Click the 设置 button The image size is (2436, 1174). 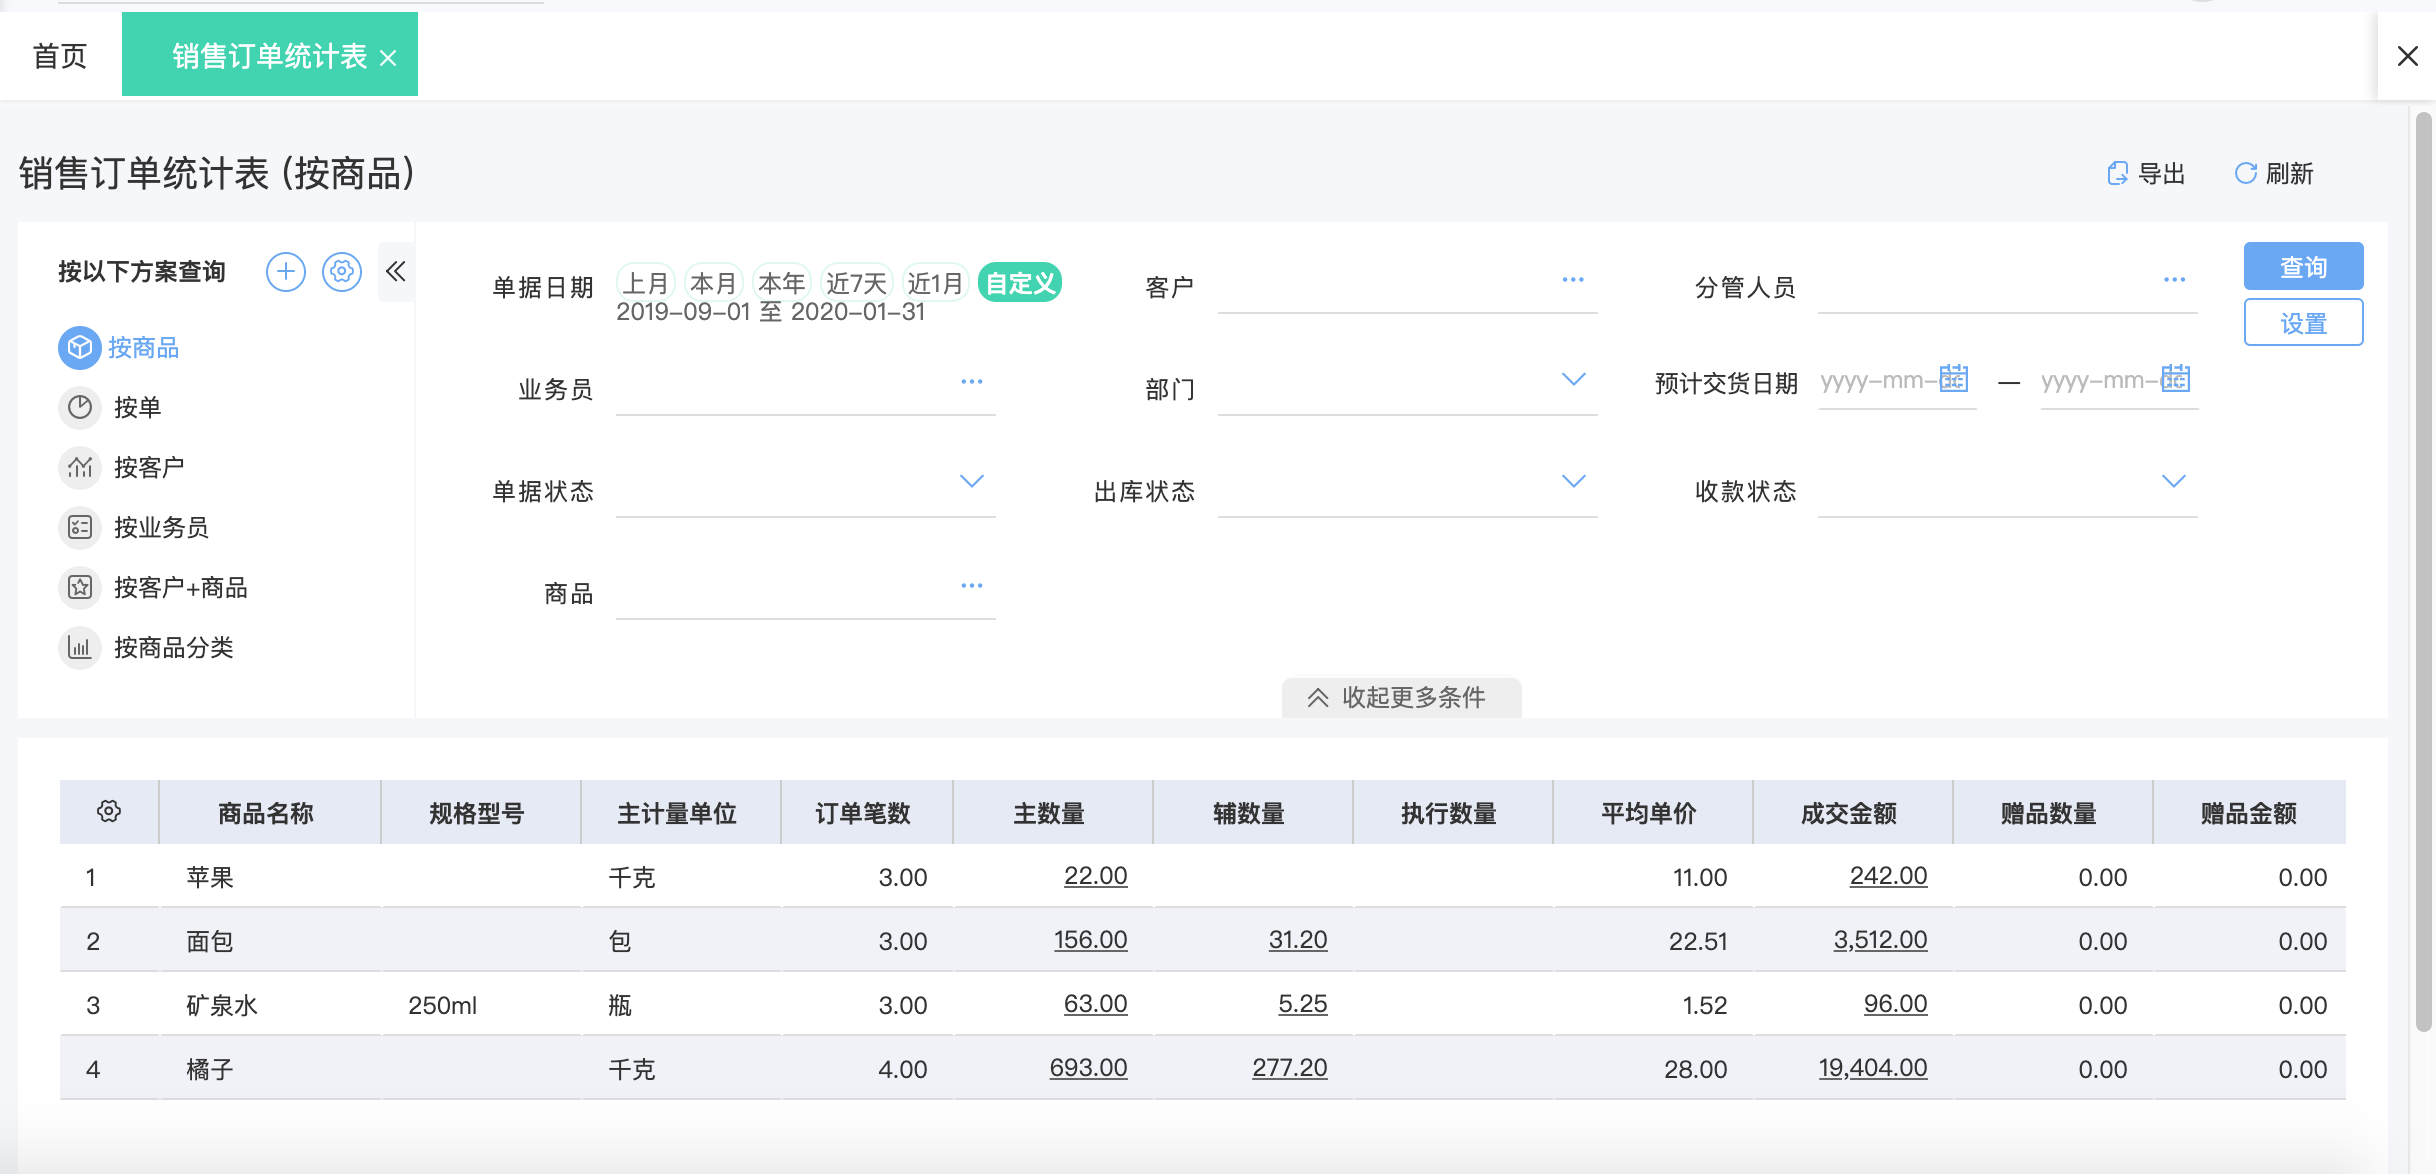(x=2306, y=323)
